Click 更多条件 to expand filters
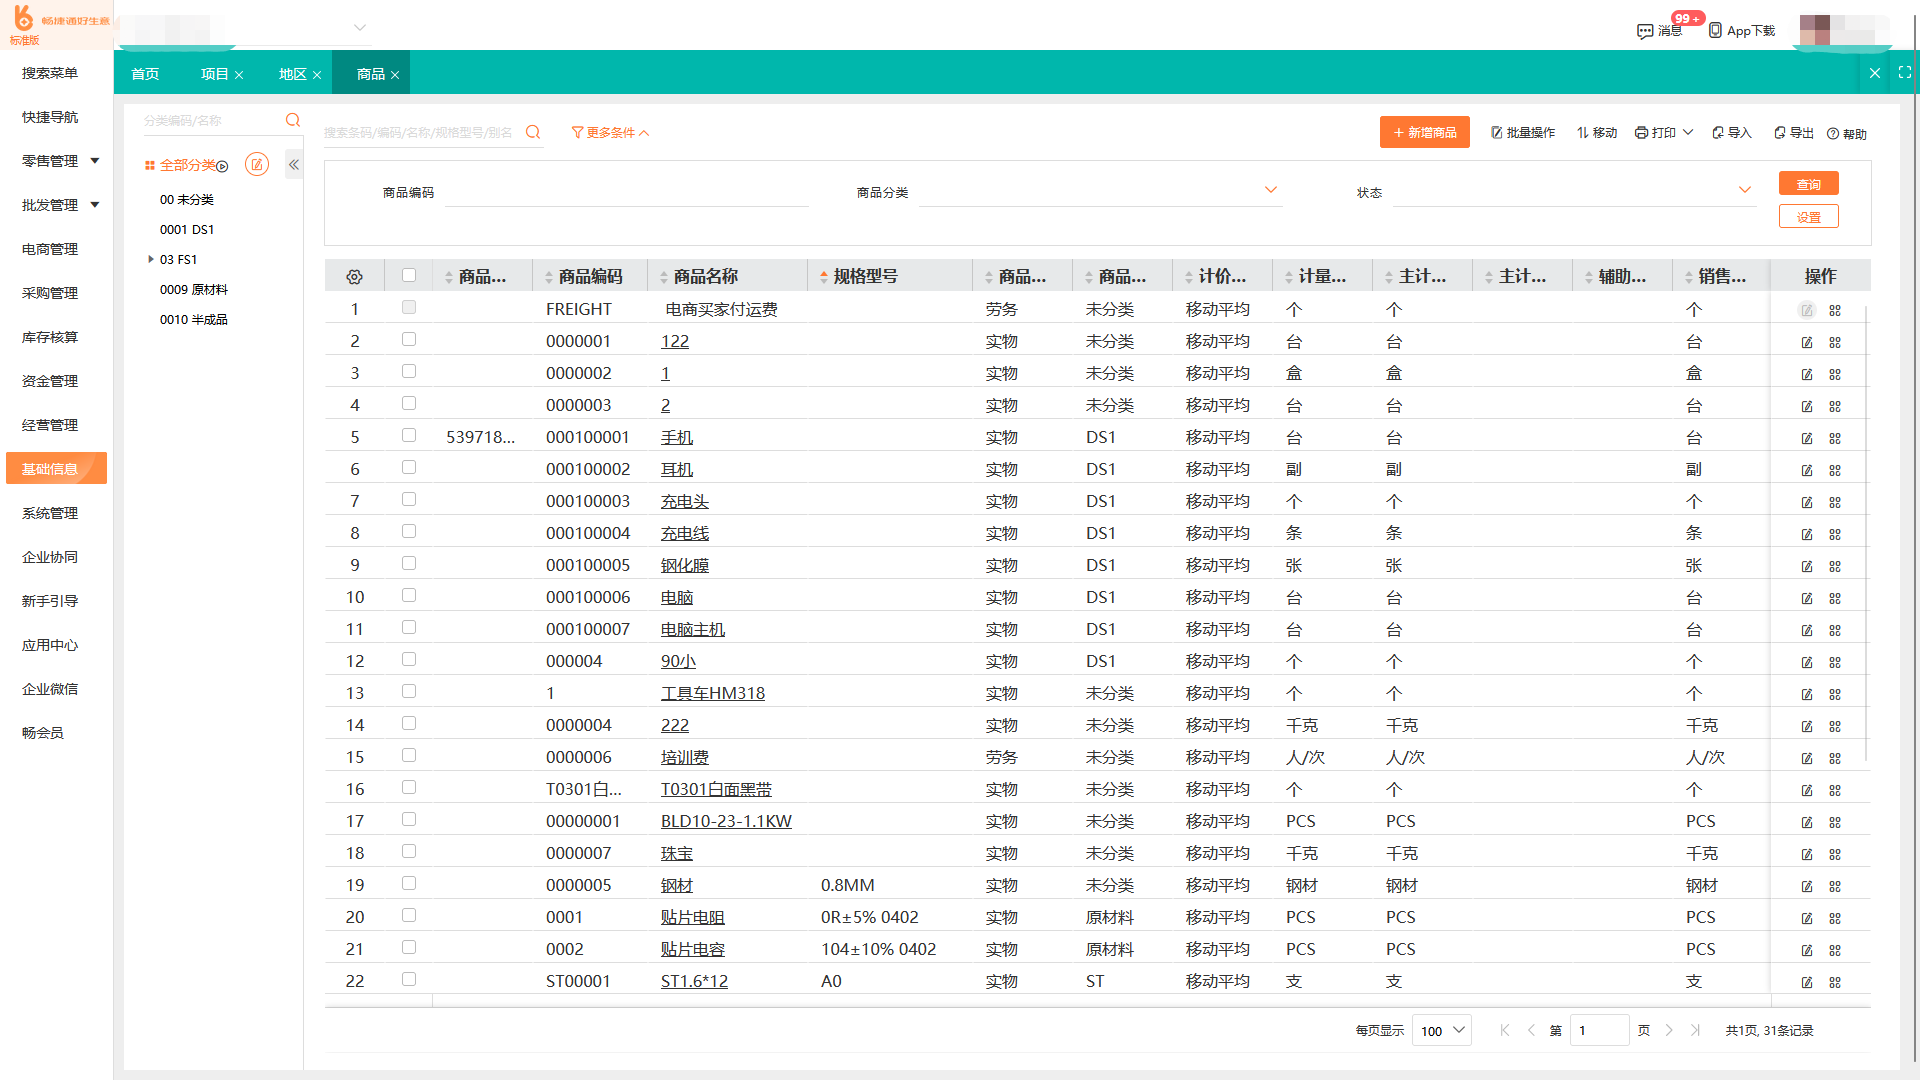The image size is (1920, 1080). coord(611,132)
